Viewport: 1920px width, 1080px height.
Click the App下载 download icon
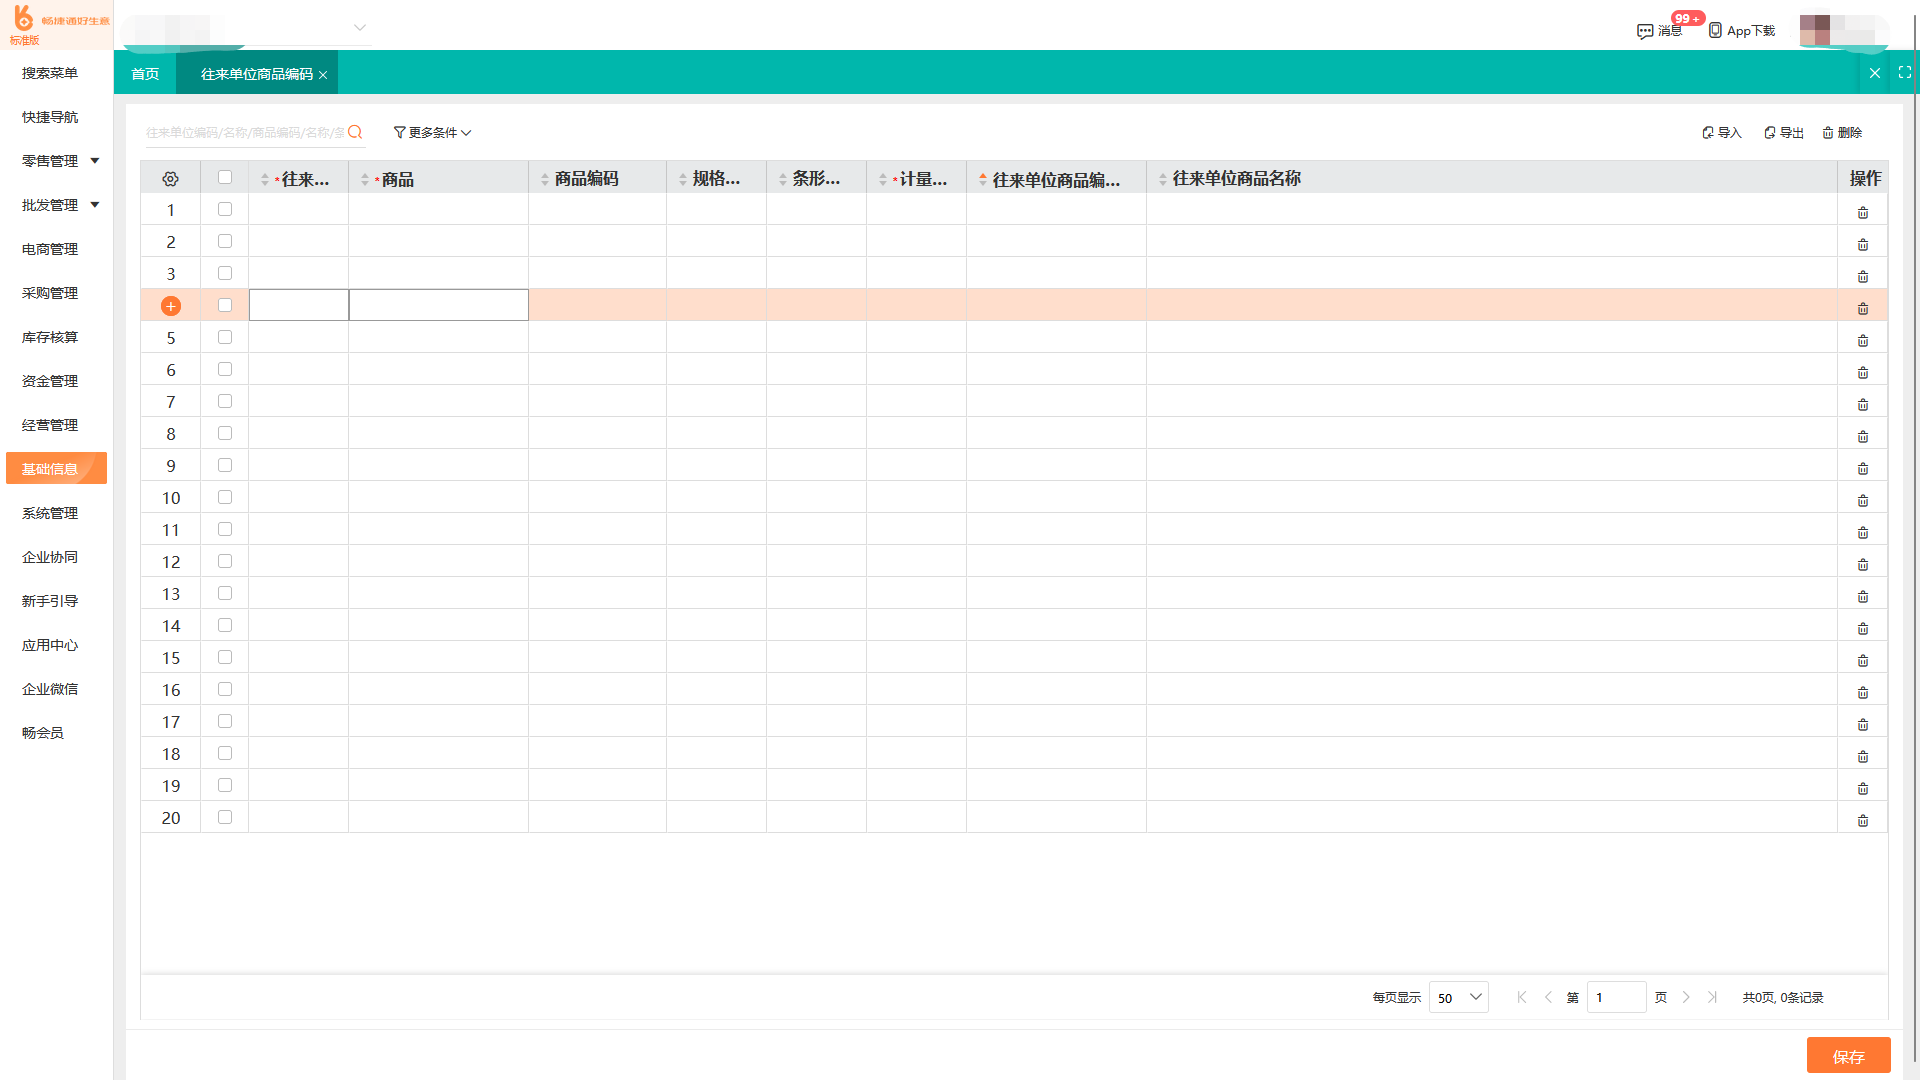pos(1718,29)
